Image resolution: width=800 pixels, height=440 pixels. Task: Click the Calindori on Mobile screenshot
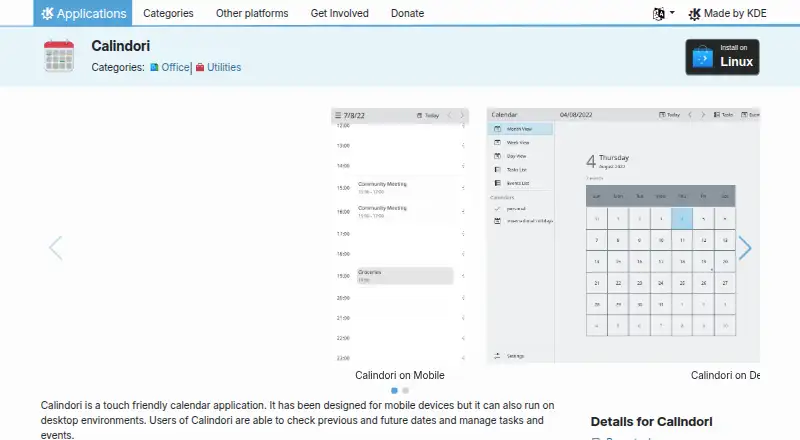(x=400, y=235)
